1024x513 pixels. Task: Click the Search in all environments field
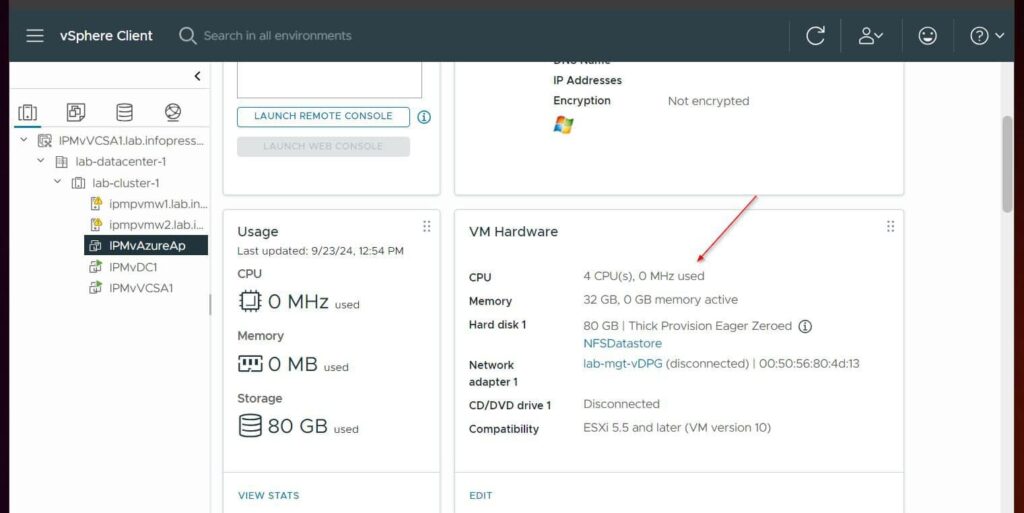point(277,35)
